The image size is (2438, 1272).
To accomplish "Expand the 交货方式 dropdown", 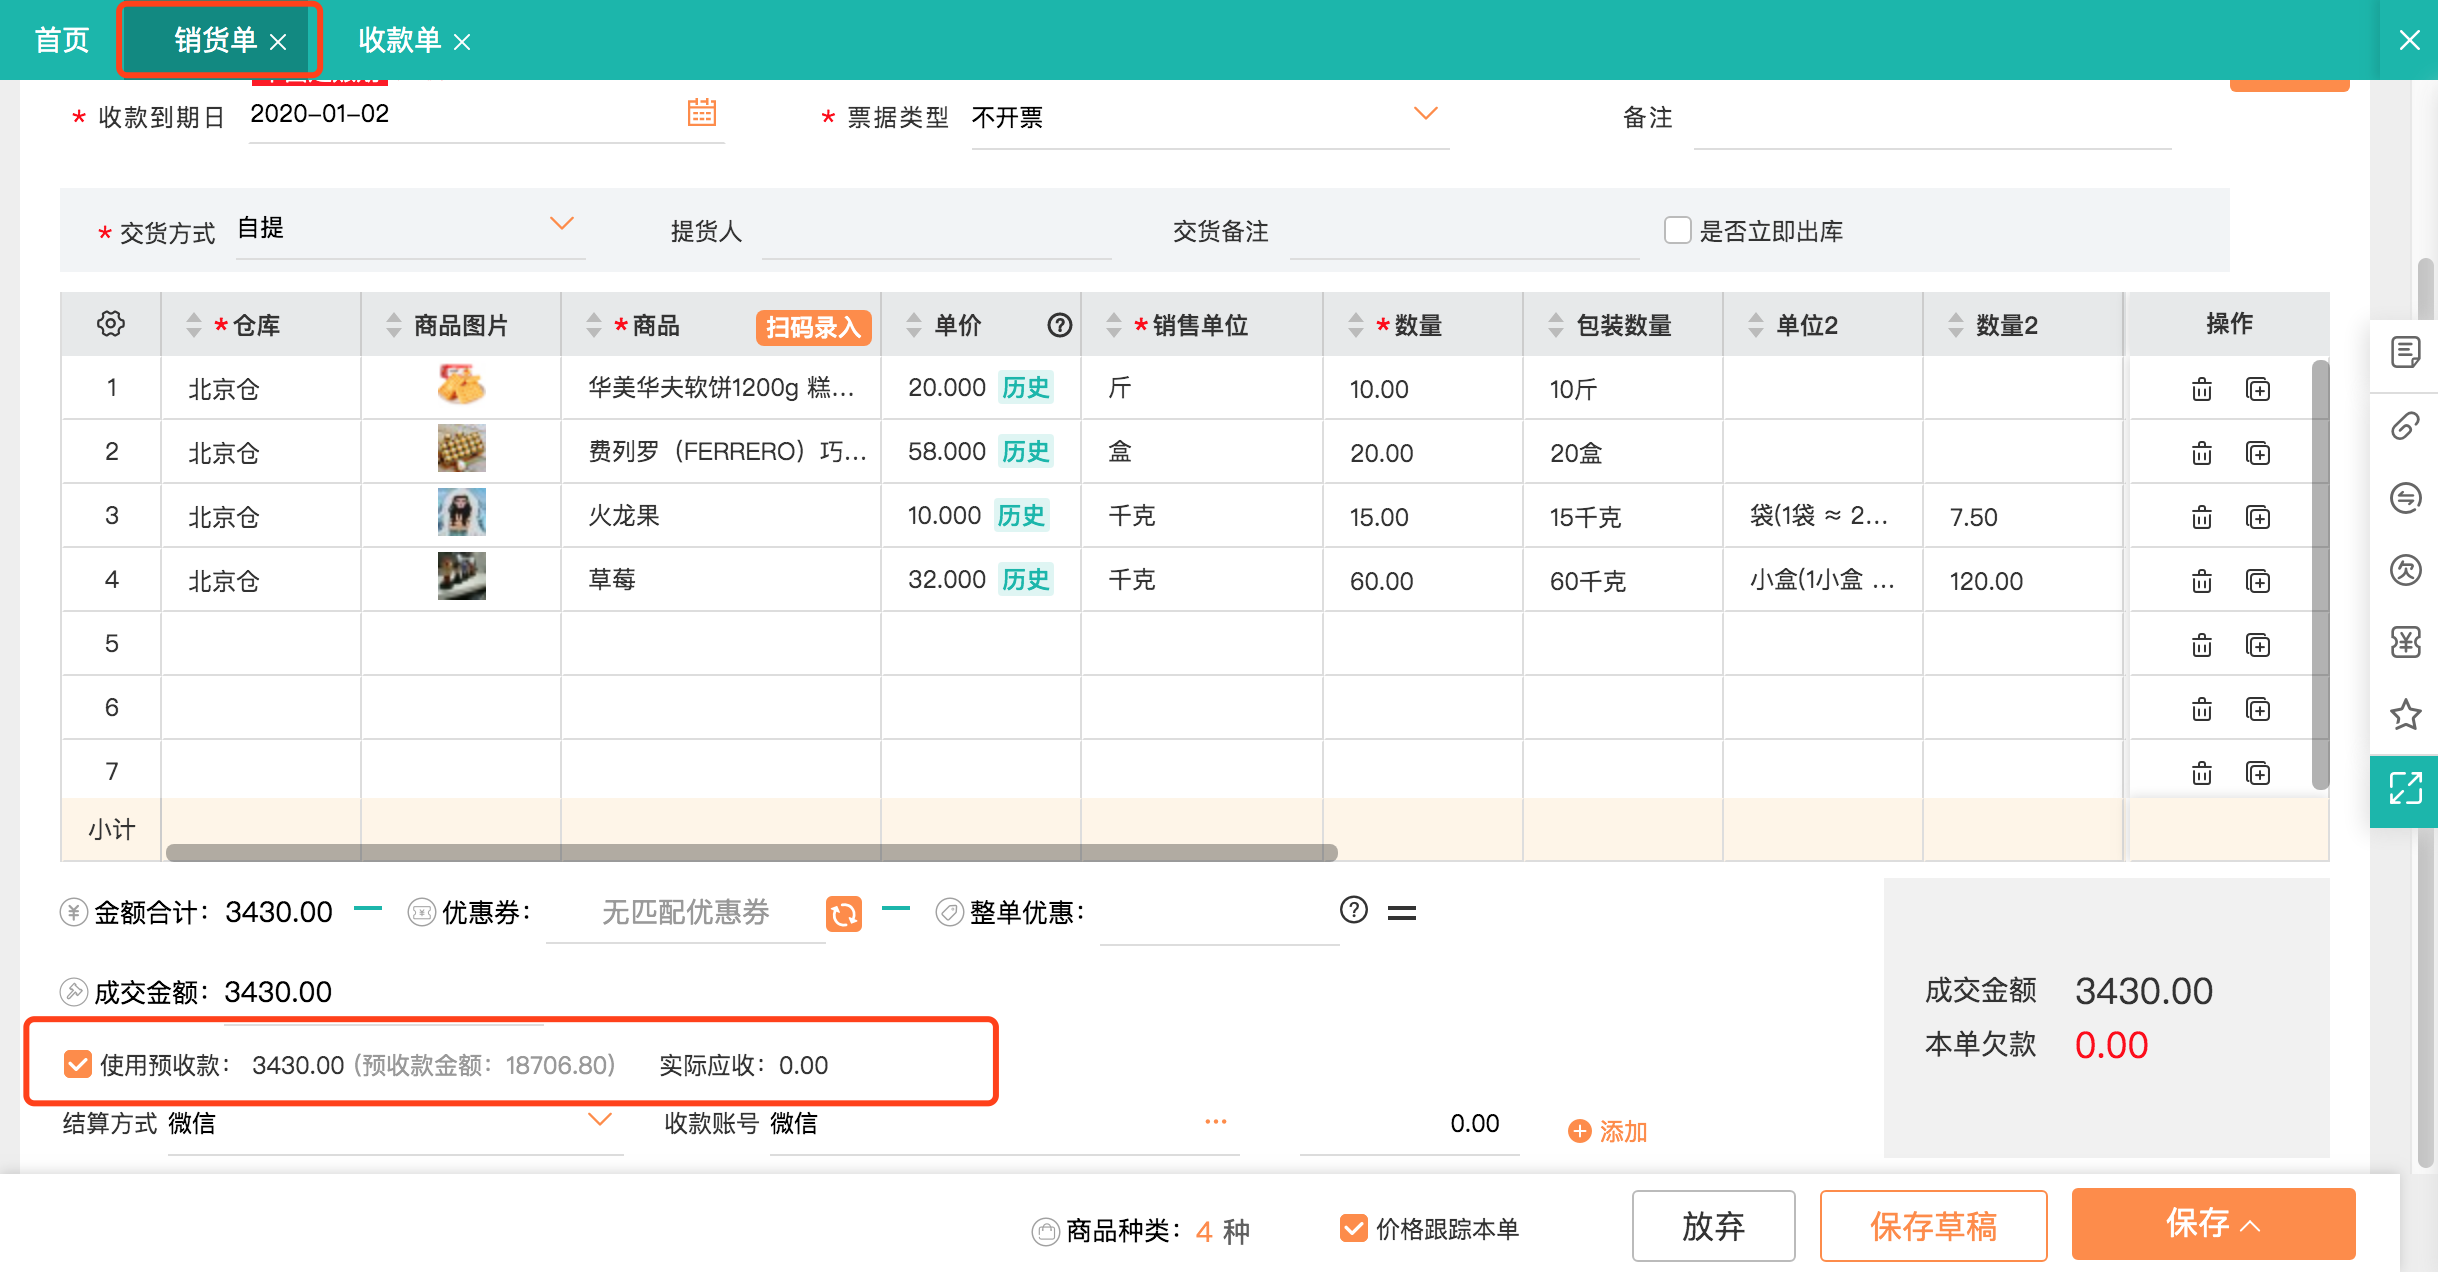I will click(x=569, y=229).
